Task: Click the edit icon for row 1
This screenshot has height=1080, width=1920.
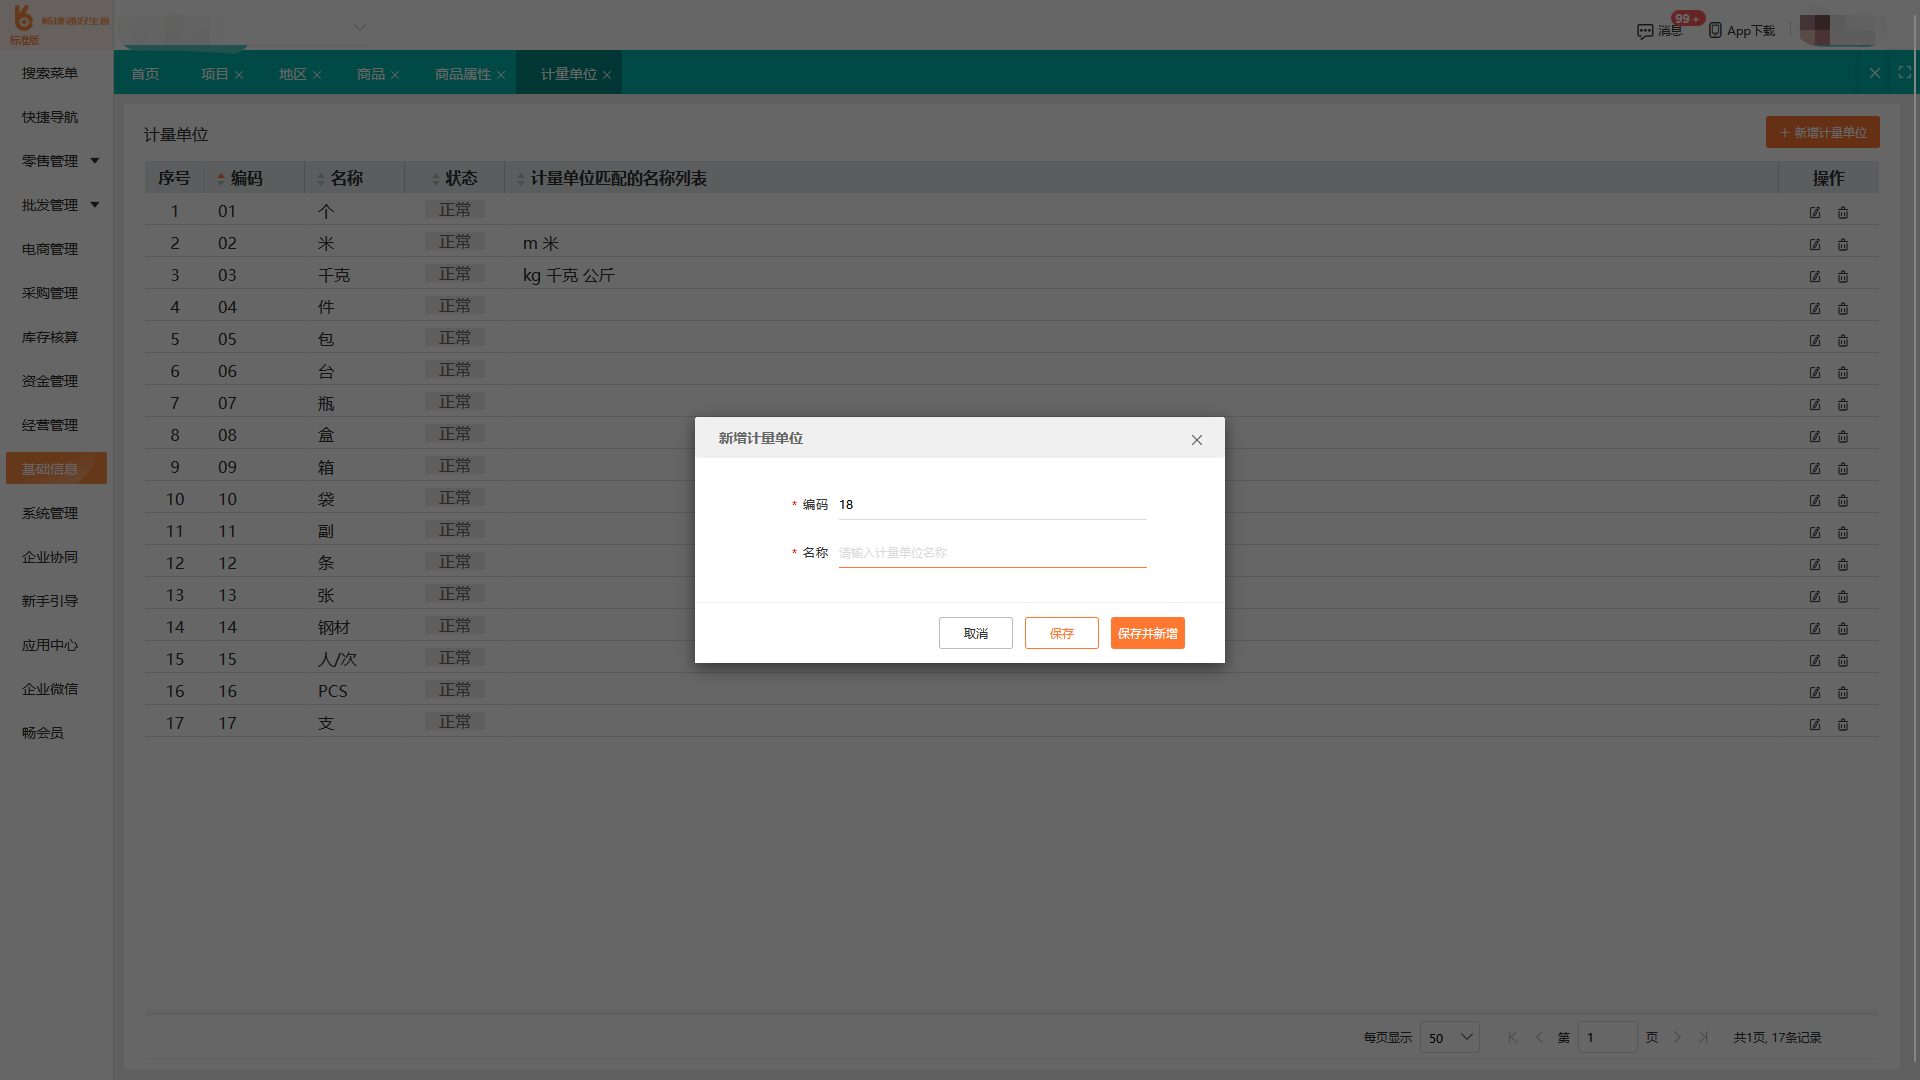Action: pos(1815,211)
